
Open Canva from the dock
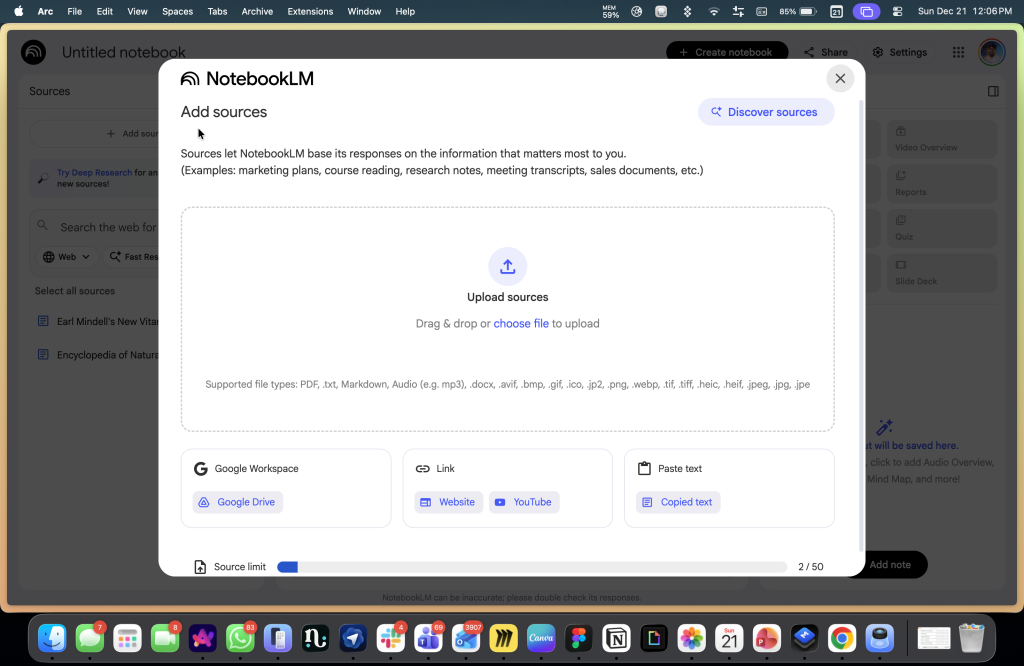[x=541, y=638]
